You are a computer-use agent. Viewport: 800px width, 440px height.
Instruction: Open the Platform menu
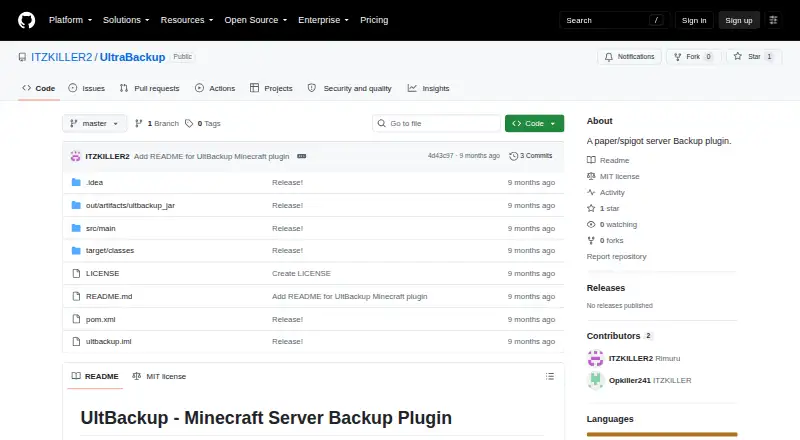coord(70,20)
